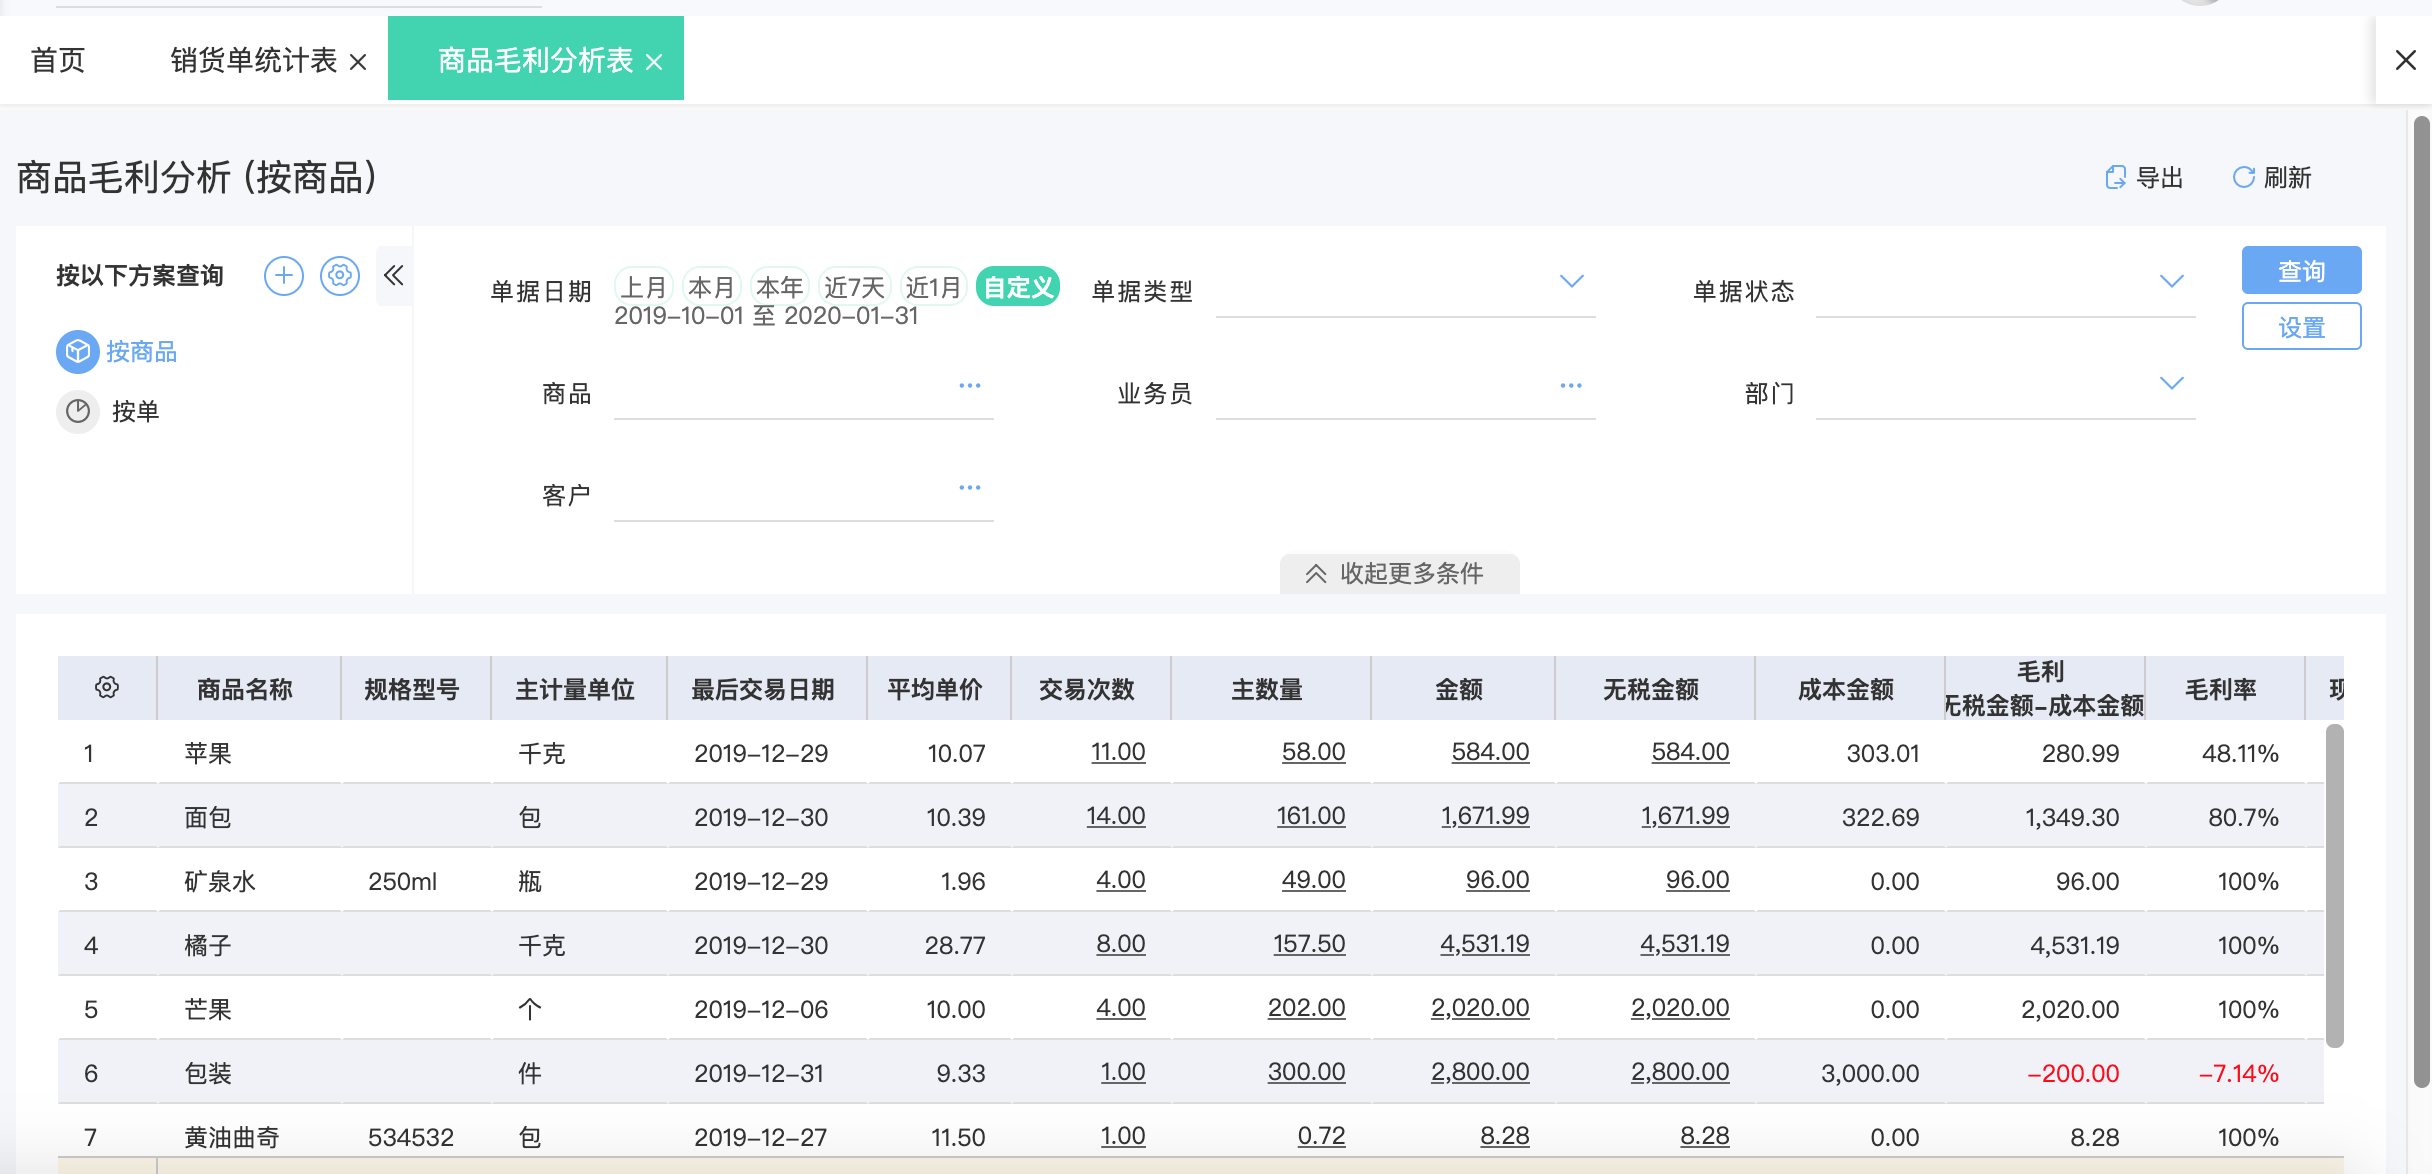Click the 设置 button
The height and width of the screenshot is (1174, 2432).
coord(2302,324)
